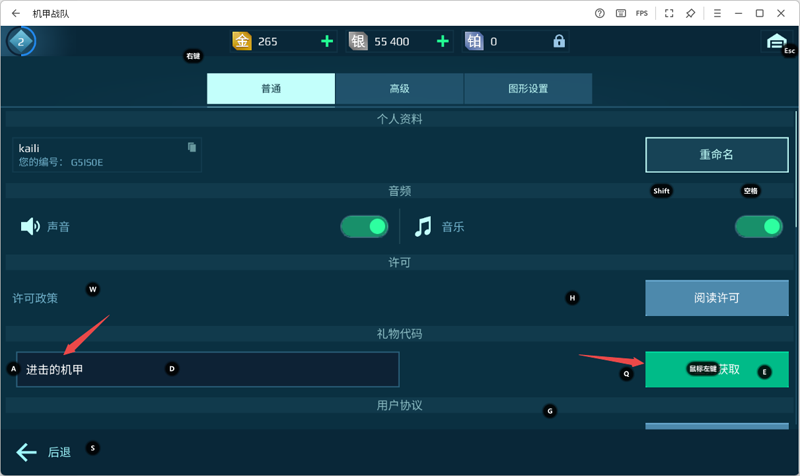Viewport: 800px width, 476px height.
Task: Click the lock icon beside platinum balance
Action: coord(559,41)
